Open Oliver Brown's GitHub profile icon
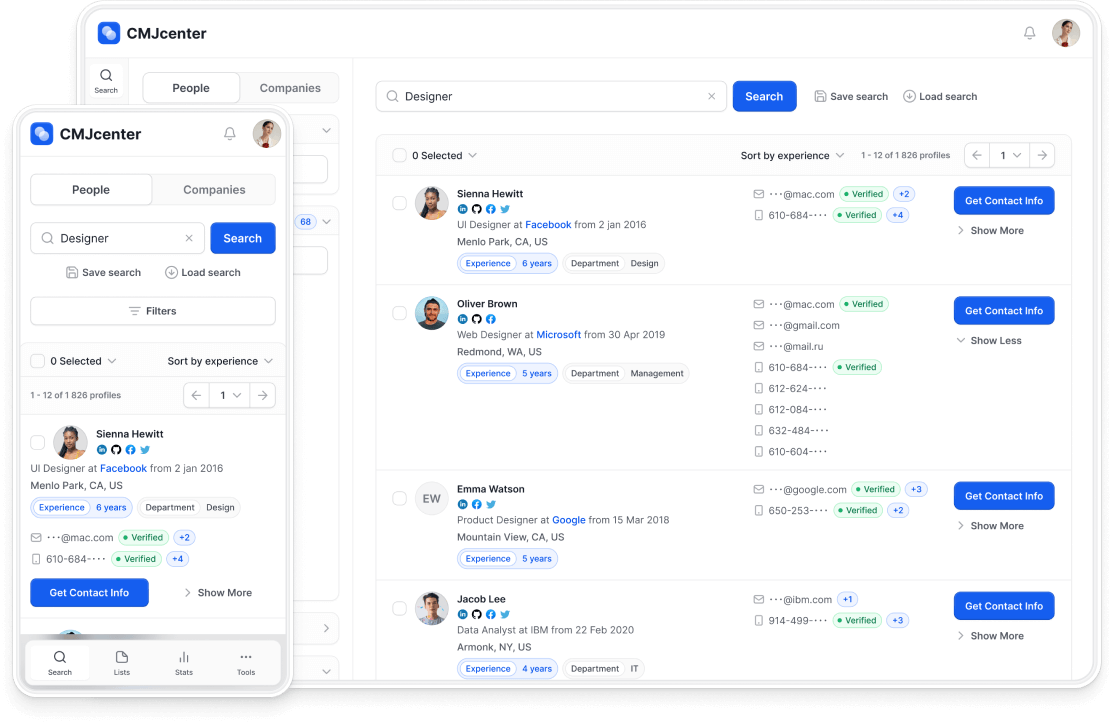Screen dimensions: 1112x722 point(477,319)
